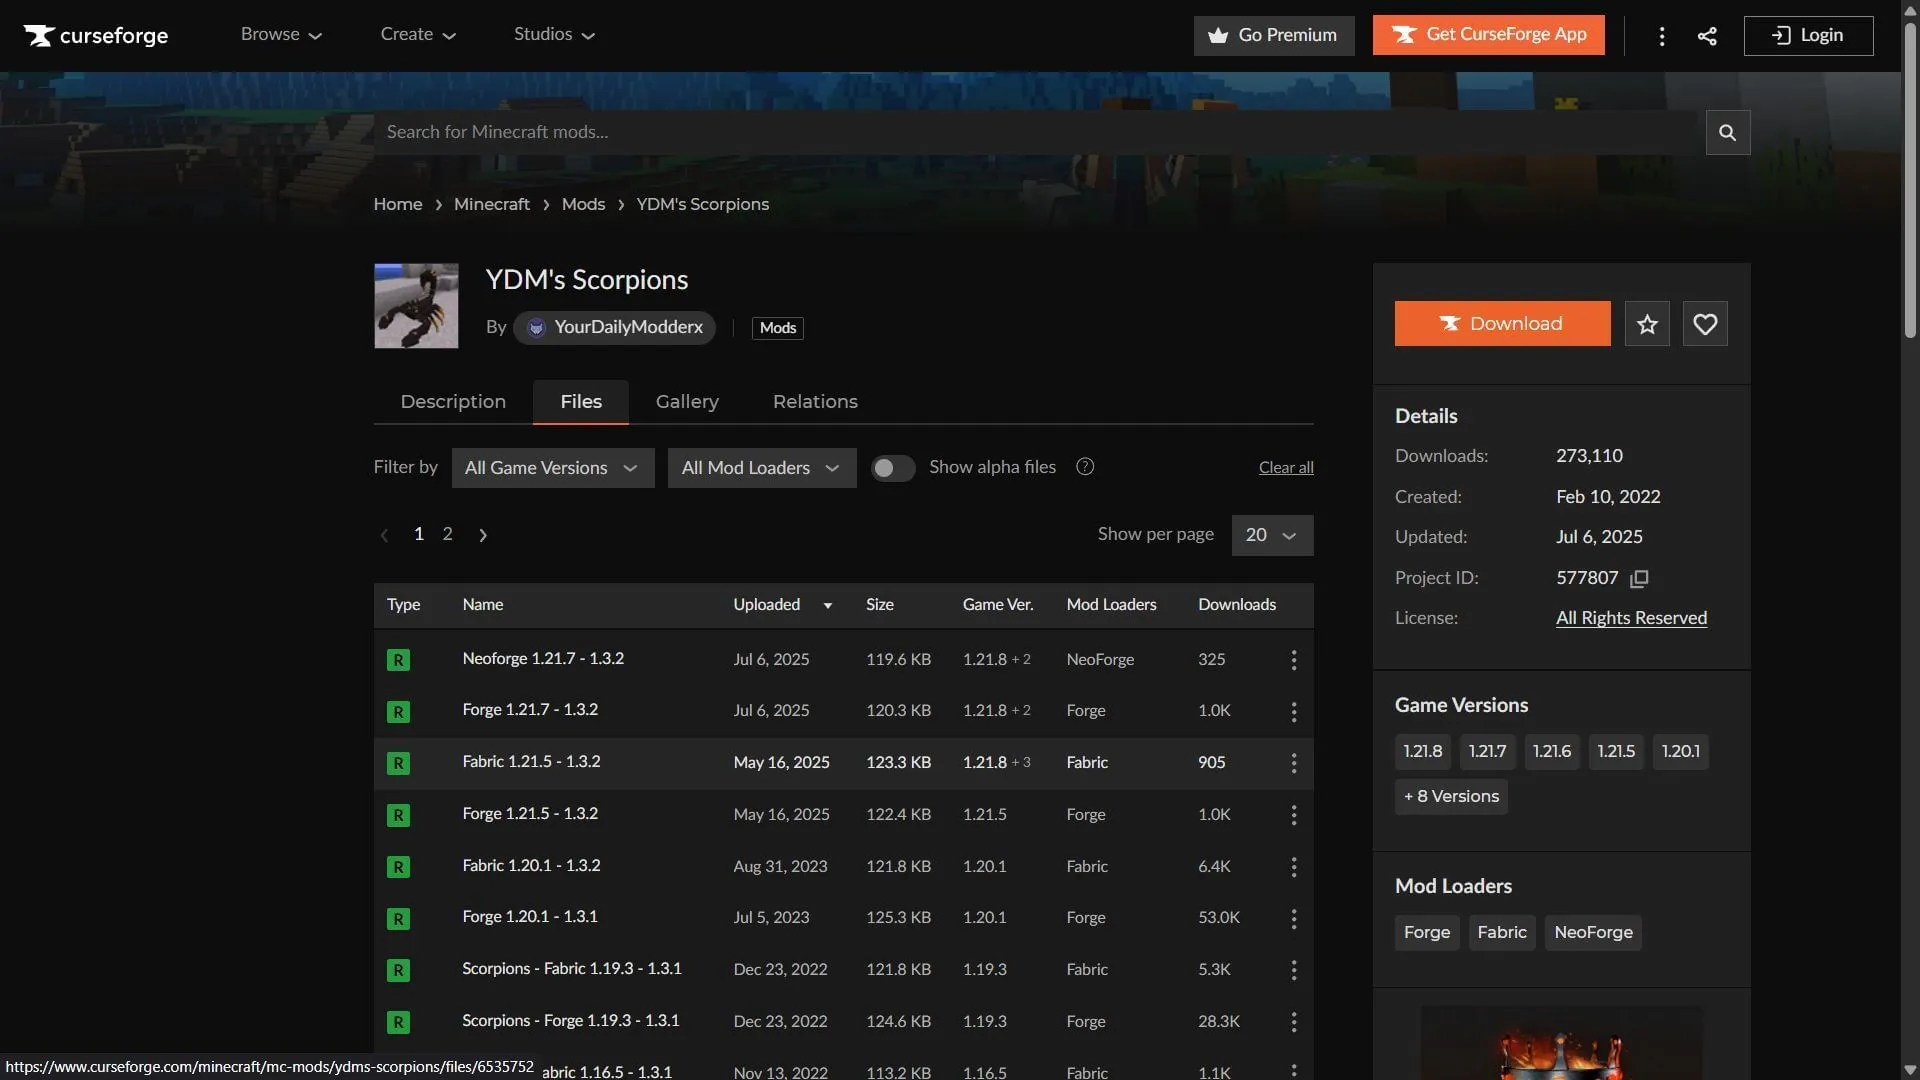The height and width of the screenshot is (1080, 1920).
Task: Select game version tag 1.21.8
Action: [x=1422, y=752]
